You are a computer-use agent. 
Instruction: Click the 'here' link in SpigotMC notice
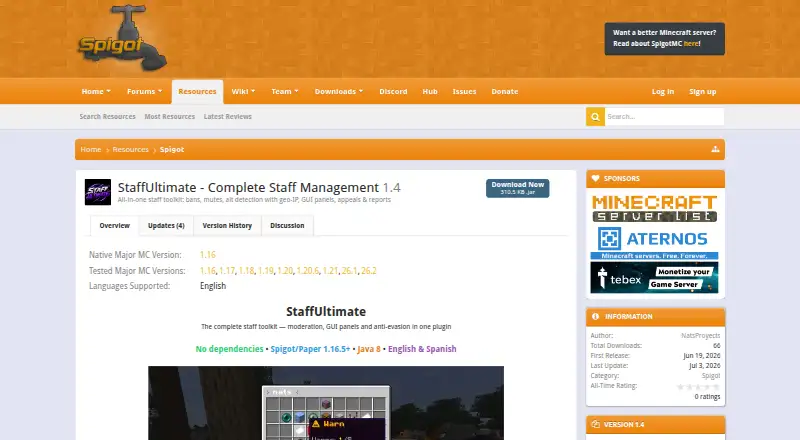(691, 44)
